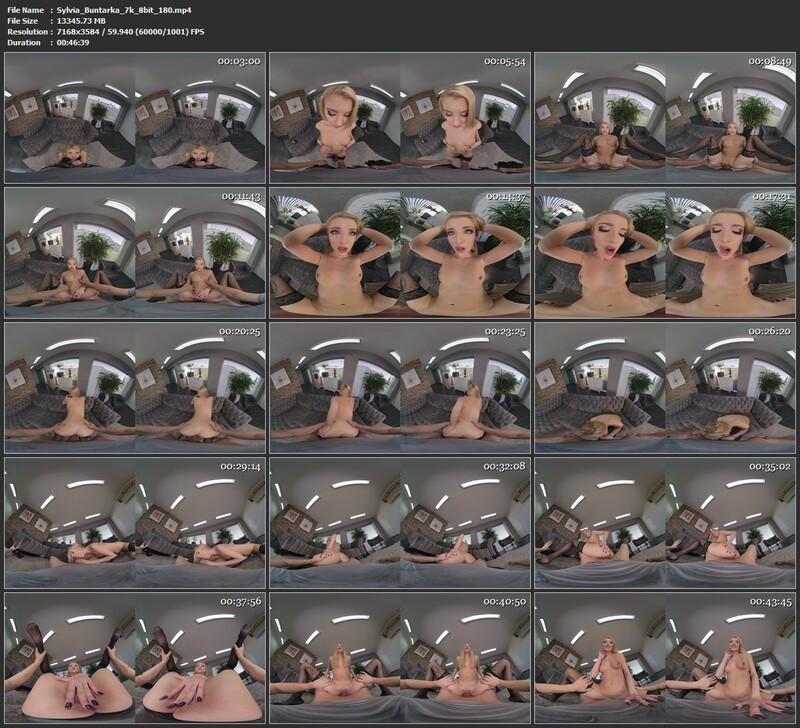Screen dimensions: 800x728
Task: Click the last thumbnail at 00:43:45
Action: [665, 657]
